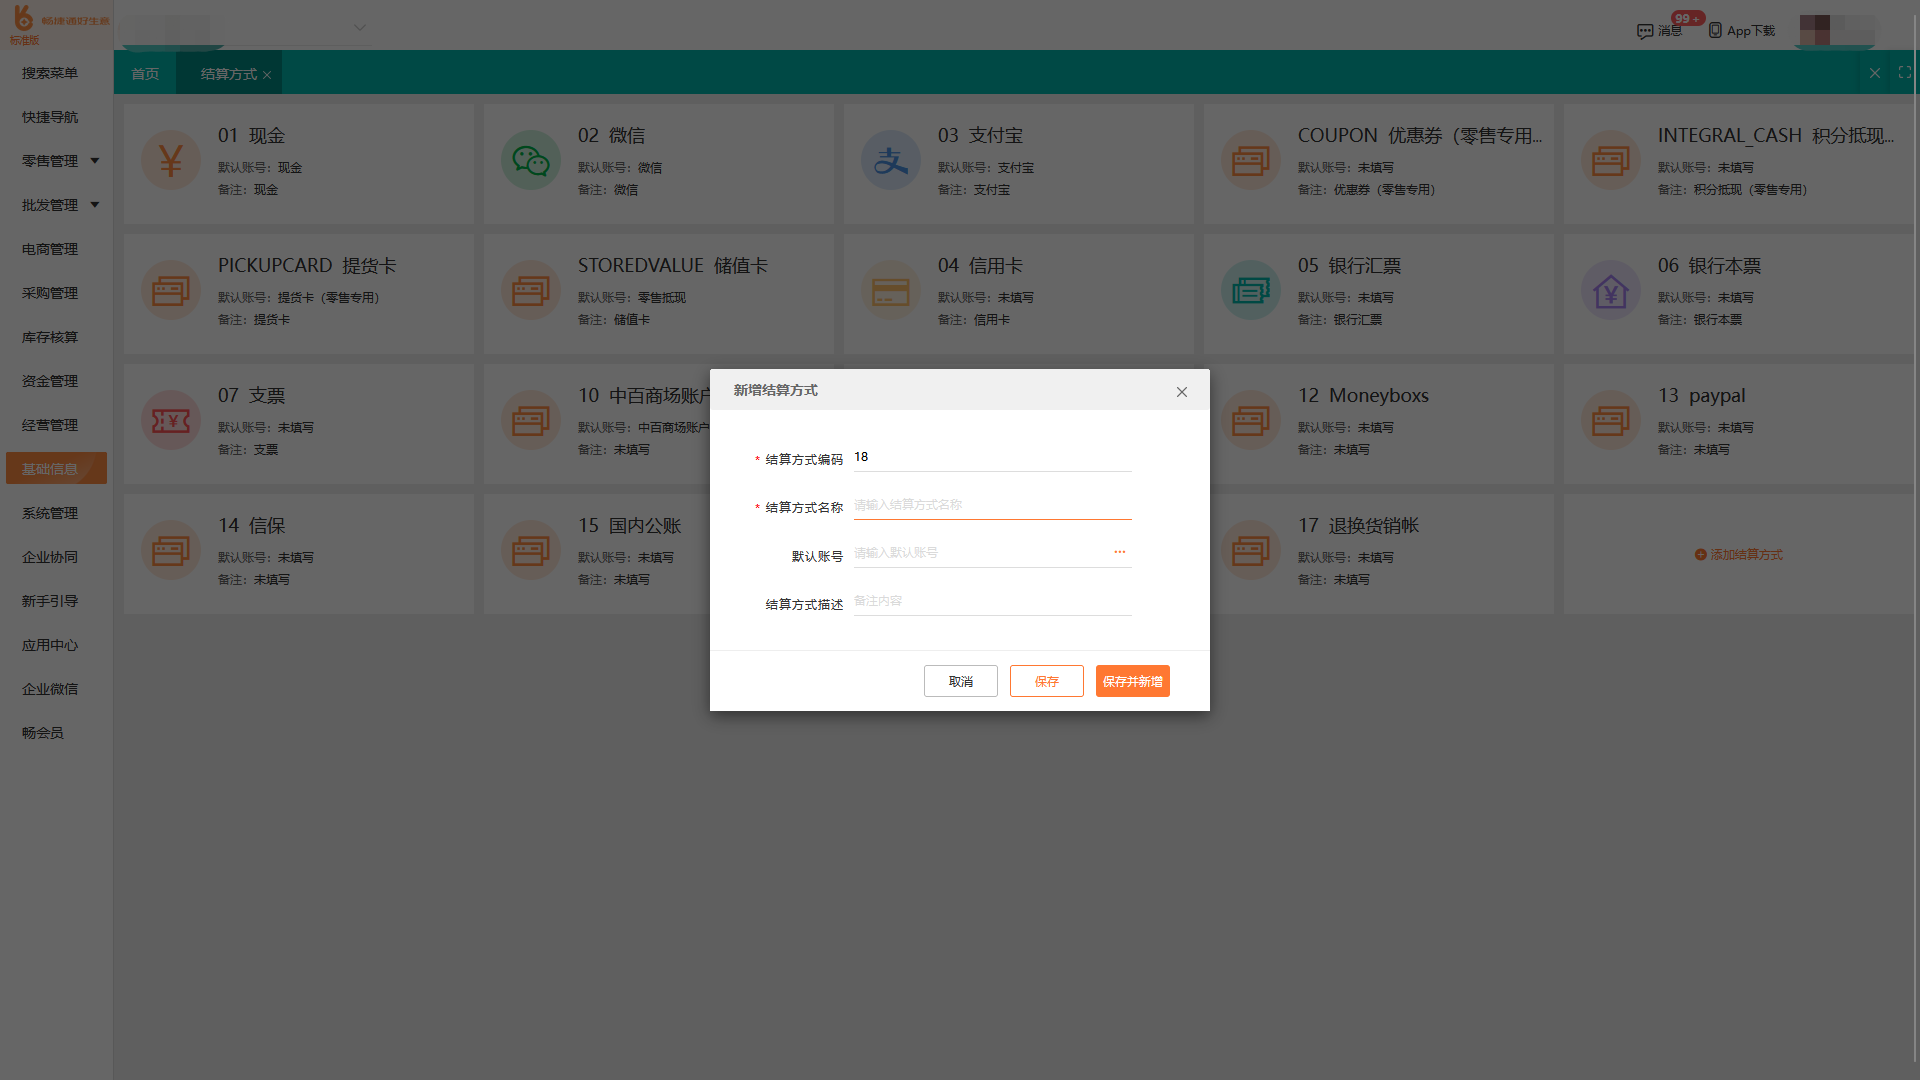Click the 支付宝 (Alipay) payment icon
The height and width of the screenshot is (1080, 1920).
tap(890, 160)
